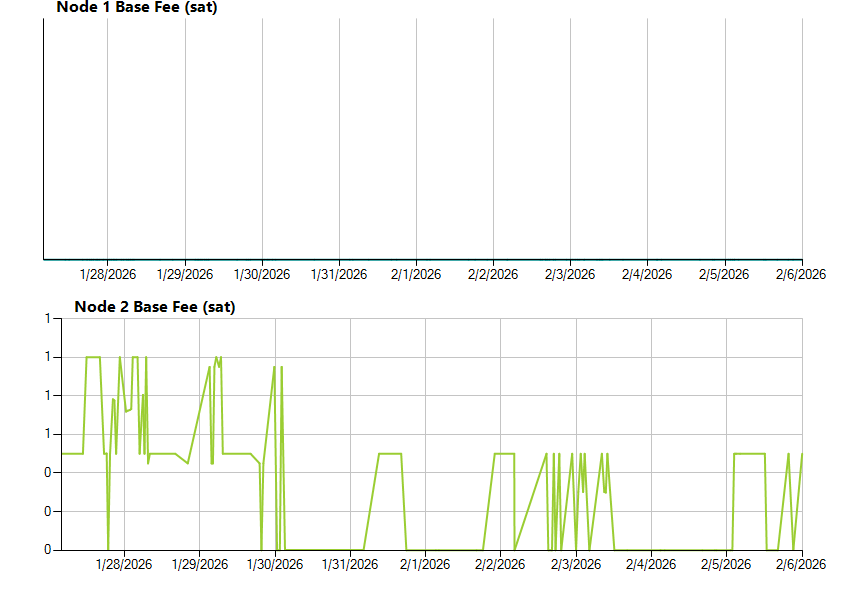
Task: Pick 1/31/2026 label on Node 2 axis
Action: (351, 564)
